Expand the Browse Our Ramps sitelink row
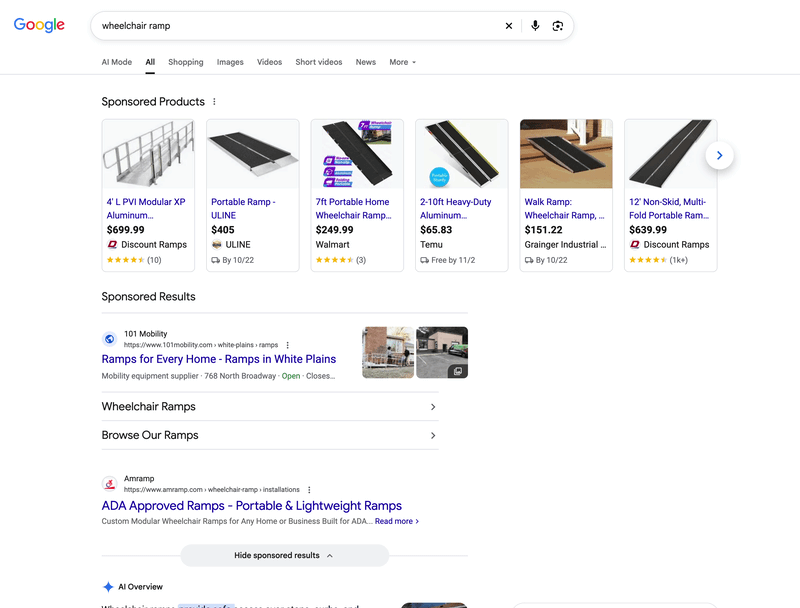Screen dimensions: 800x608 tap(270, 435)
